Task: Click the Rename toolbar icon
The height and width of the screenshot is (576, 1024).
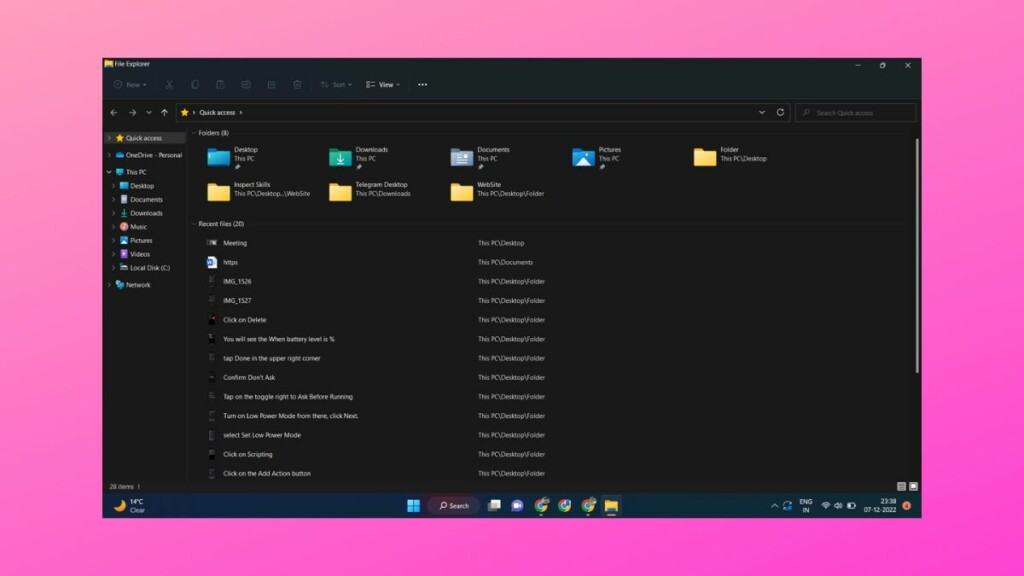Action: (x=246, y=84)
